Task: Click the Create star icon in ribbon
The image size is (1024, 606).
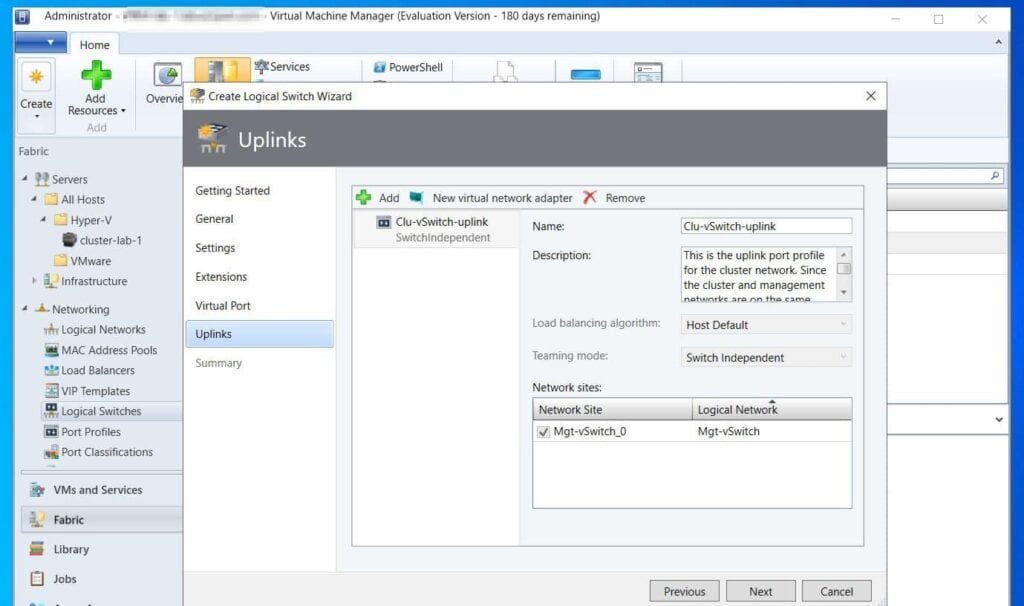Action: [36, 78]
